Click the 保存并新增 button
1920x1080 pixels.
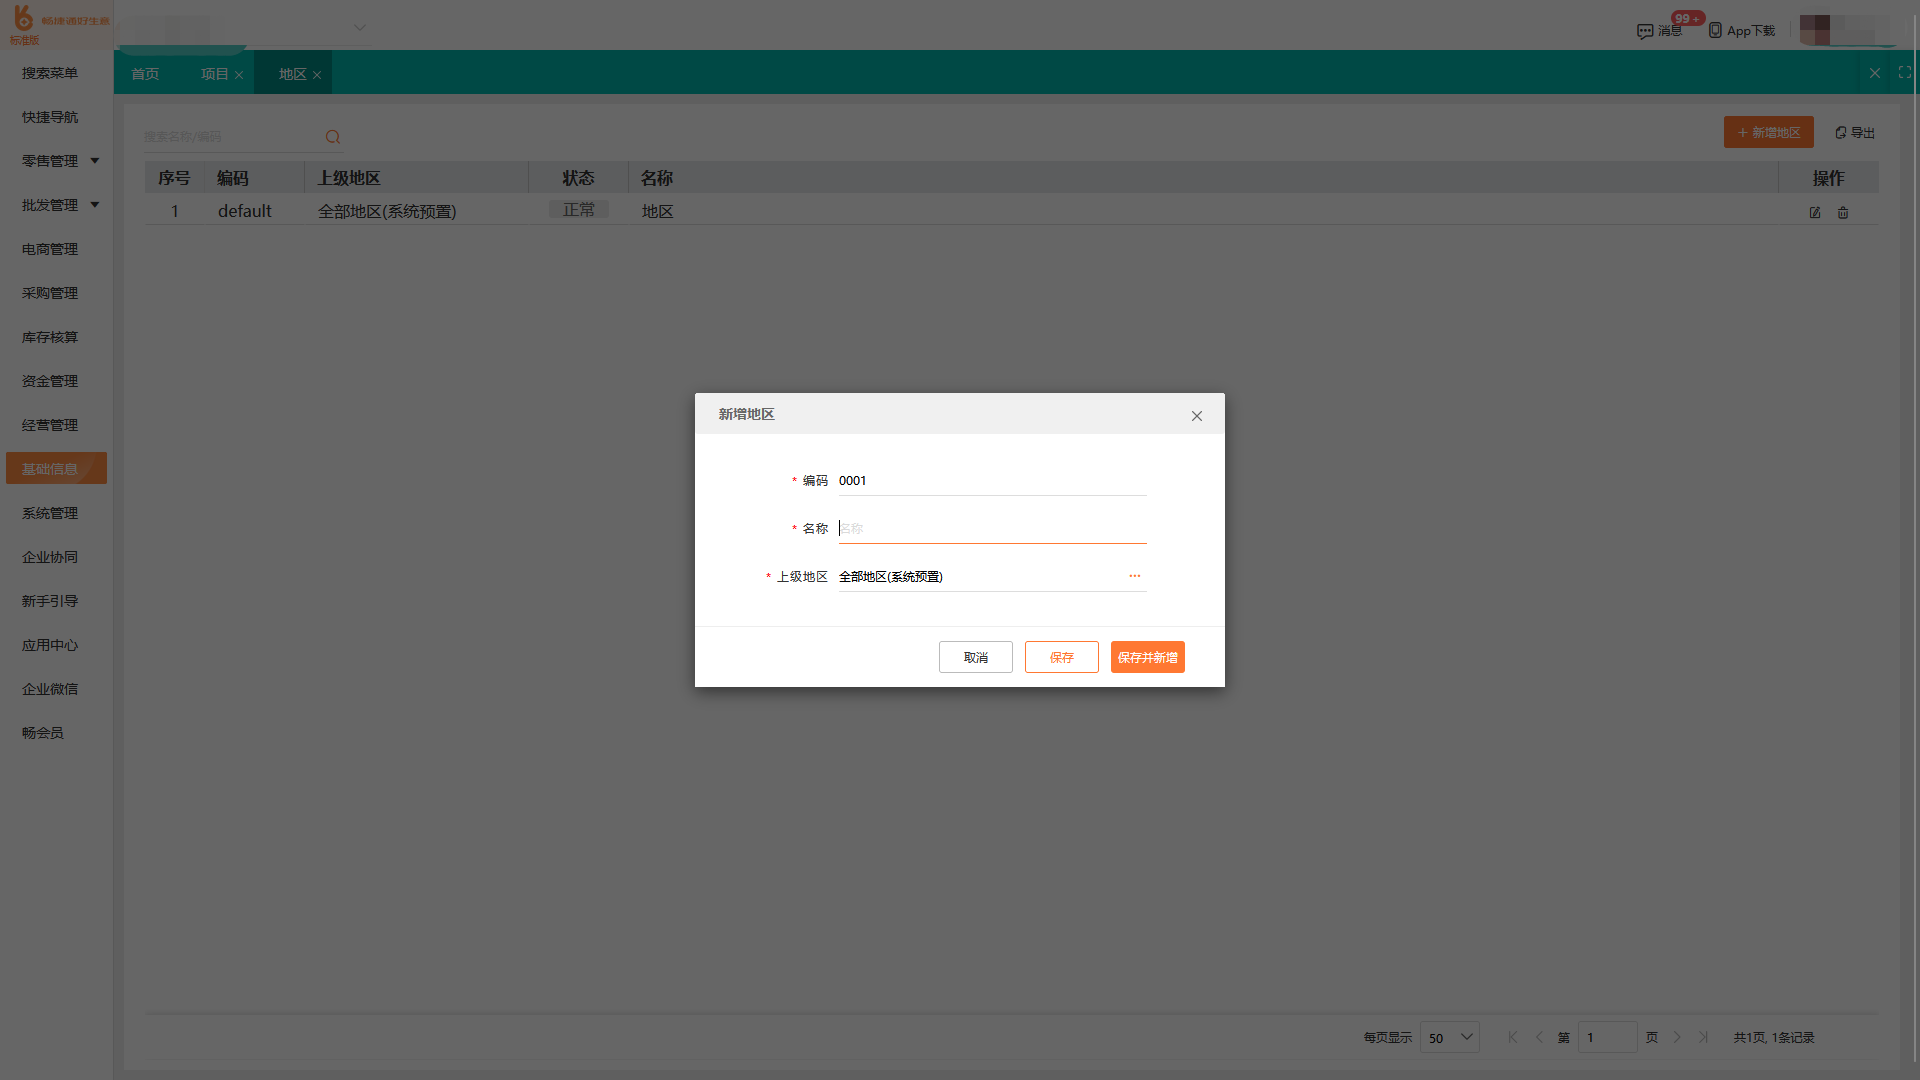(x=1147, y=657)
